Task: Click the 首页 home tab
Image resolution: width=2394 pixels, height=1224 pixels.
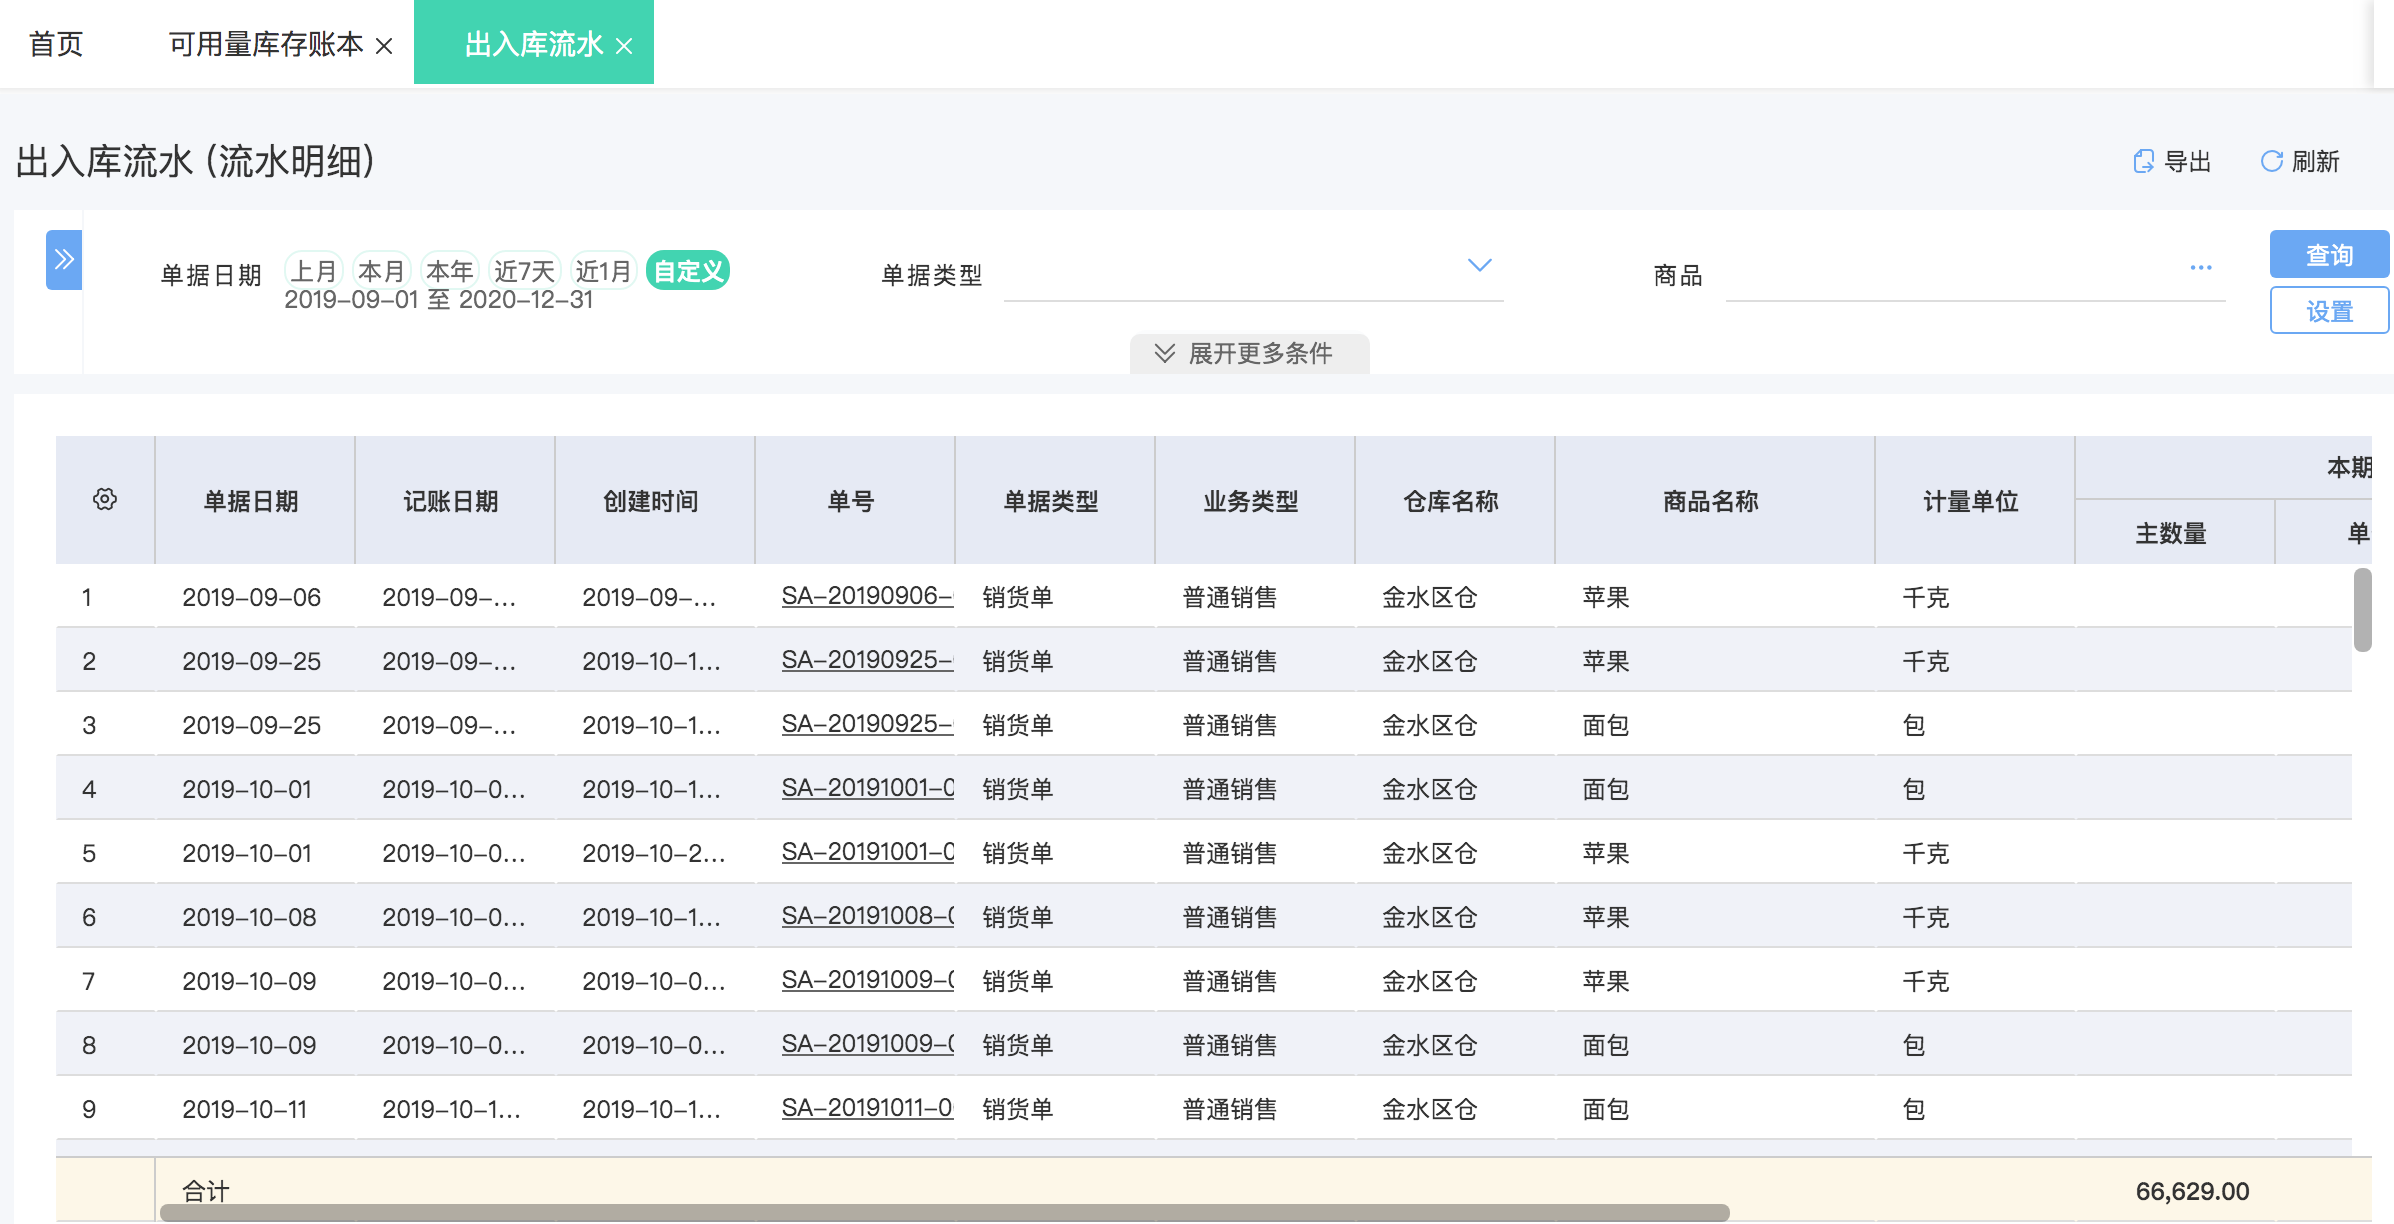Action: pyautogui.click(x=56, y=42)
